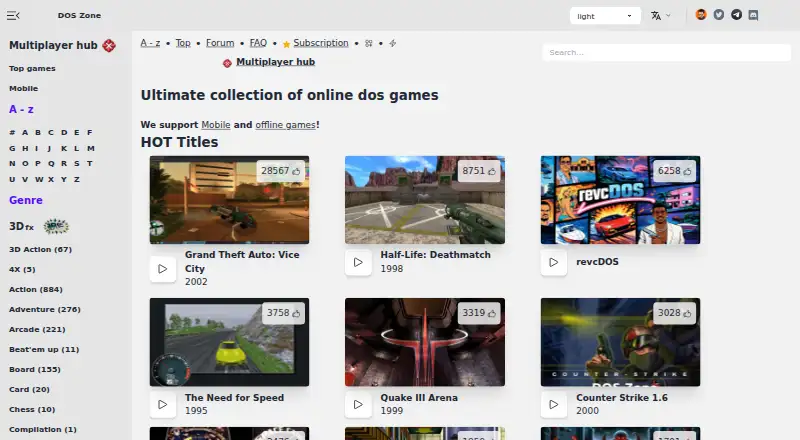Open the language translation dropdown
Image resolution: width=800 pixels, height=440 pixels.
661,16
